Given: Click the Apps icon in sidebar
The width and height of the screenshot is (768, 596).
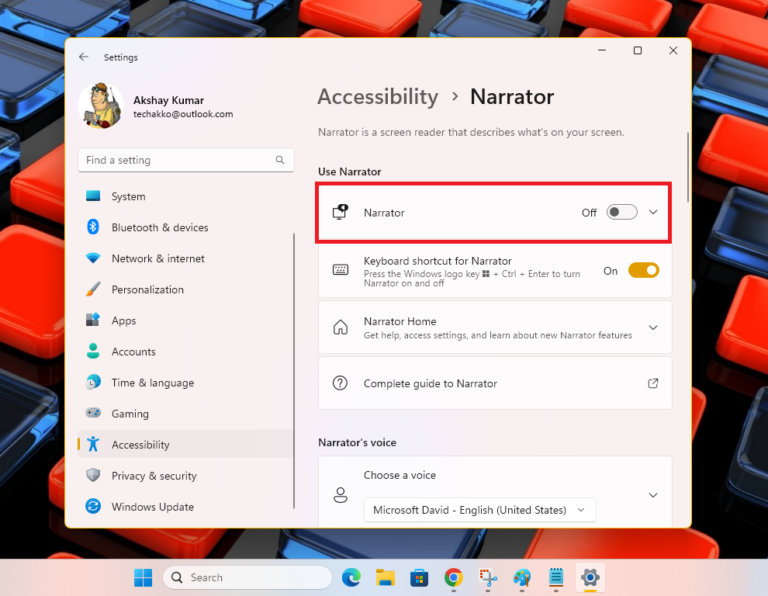Looking at the screenshot, I should pos(93,320).
